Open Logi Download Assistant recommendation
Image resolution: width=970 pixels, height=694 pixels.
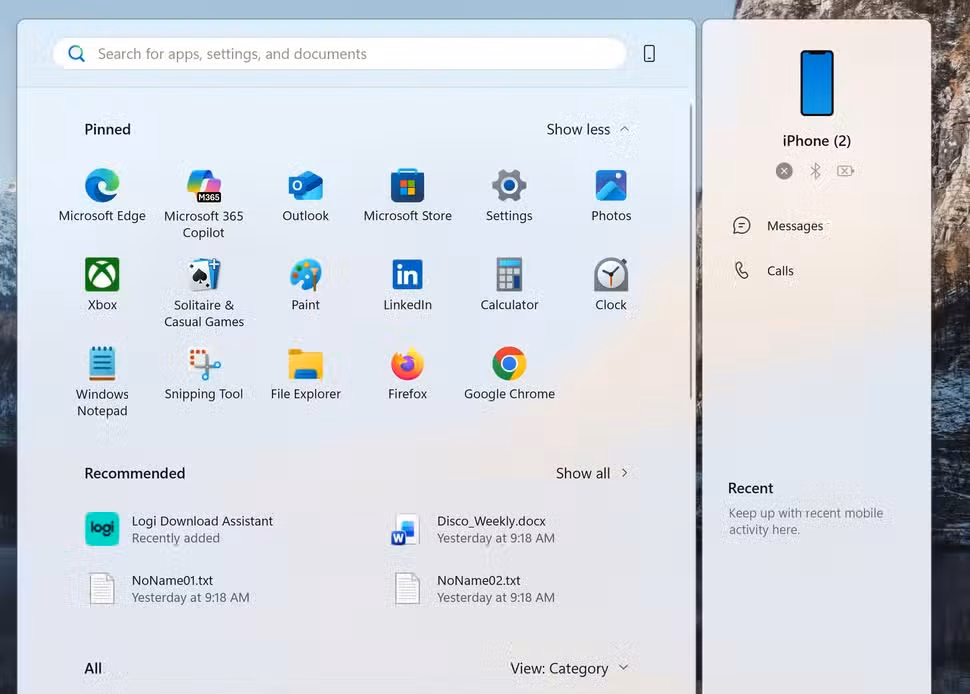[179, 529]
